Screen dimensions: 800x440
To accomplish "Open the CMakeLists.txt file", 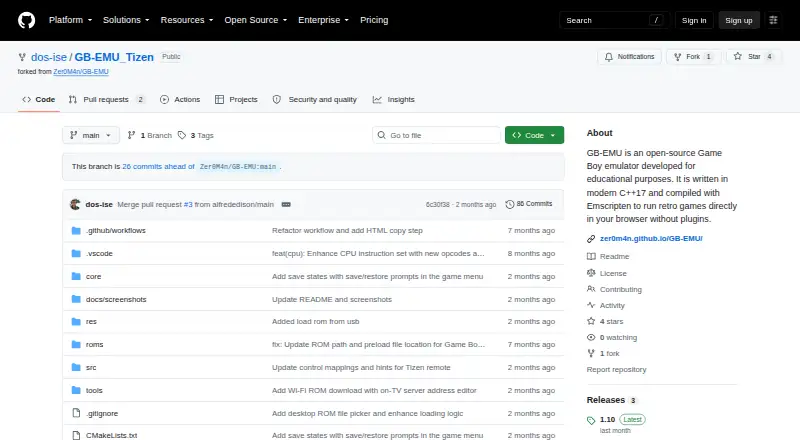I will pos(112,435).
